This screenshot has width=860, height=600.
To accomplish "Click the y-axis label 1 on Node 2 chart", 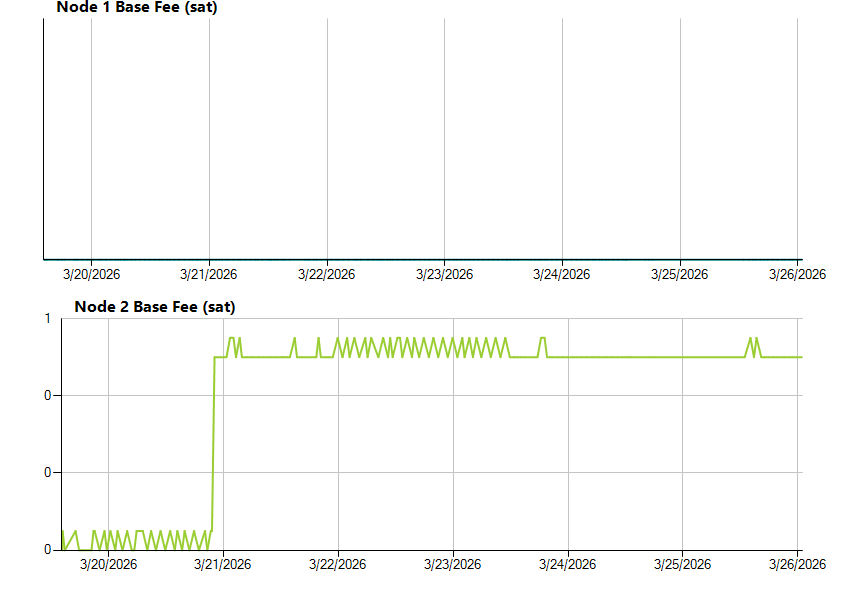I will [47, 319].
